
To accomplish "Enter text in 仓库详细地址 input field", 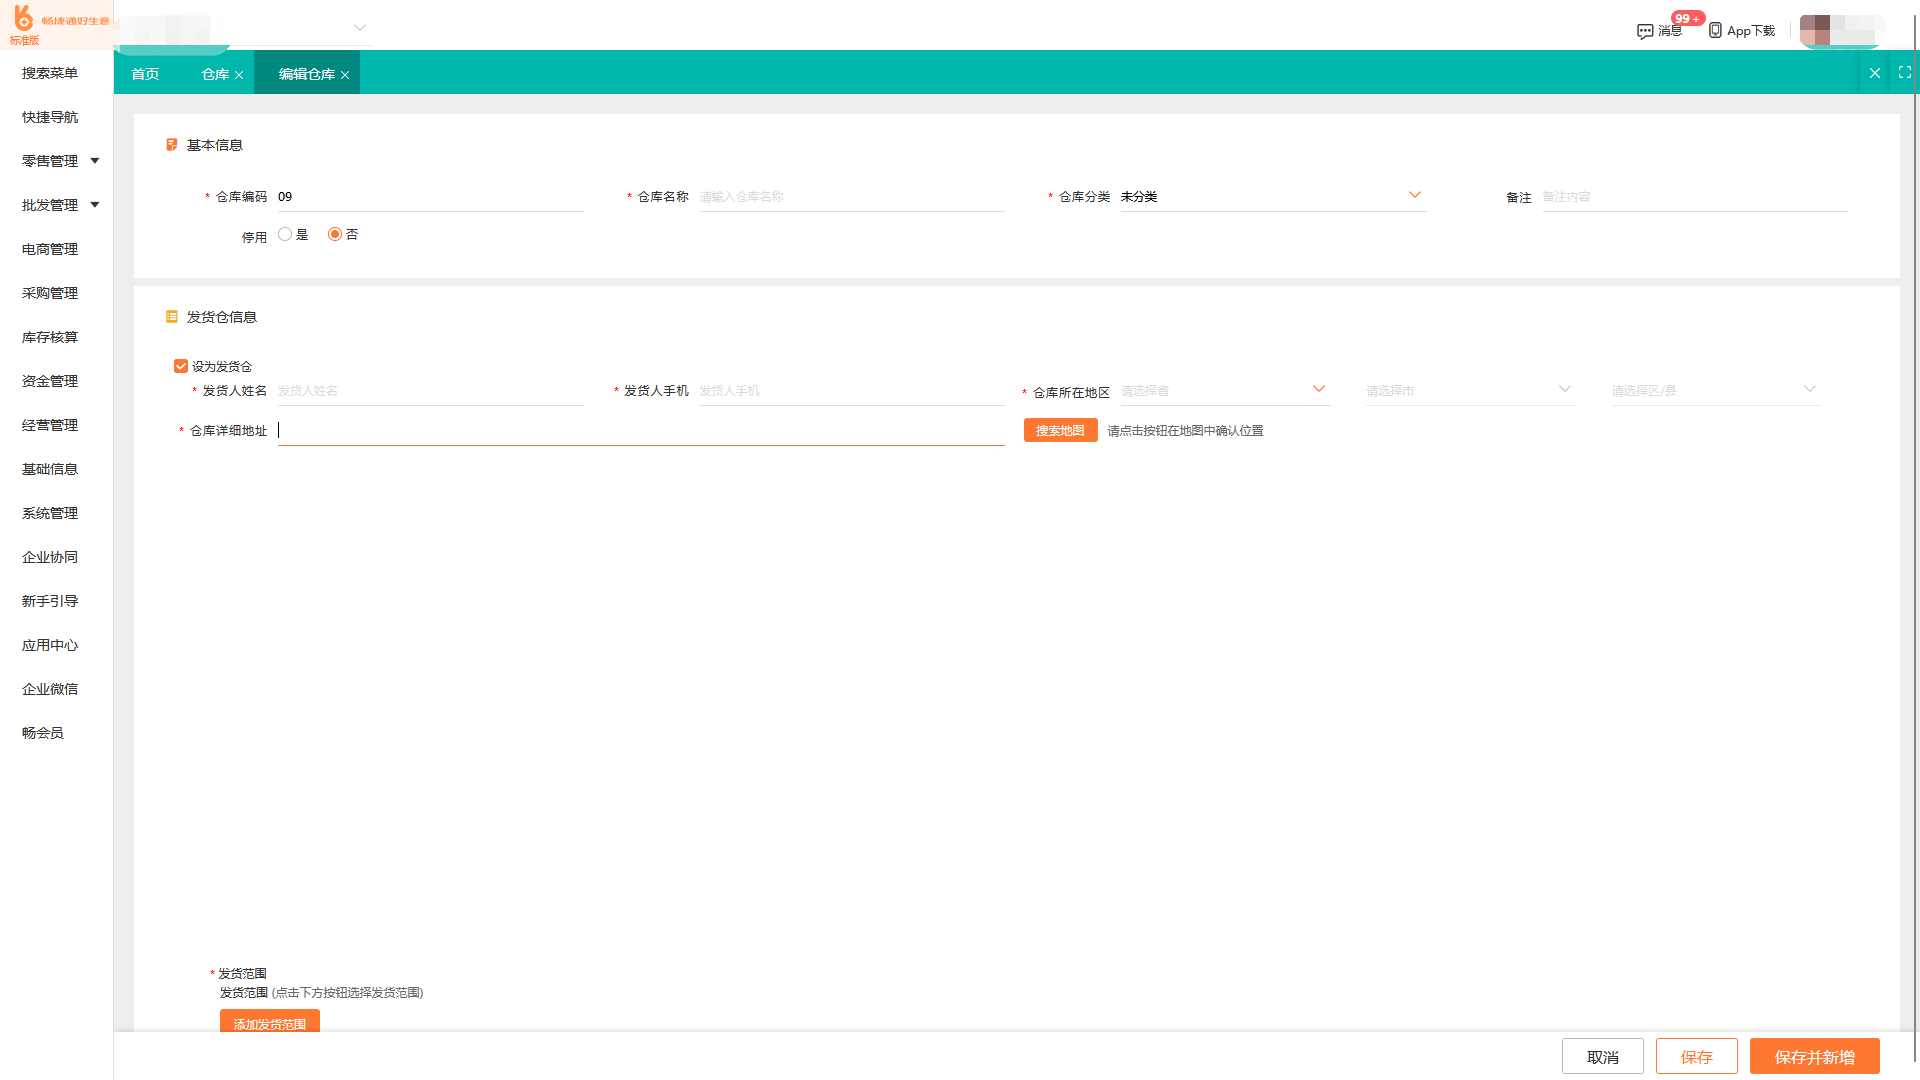I will pos(641,430).
